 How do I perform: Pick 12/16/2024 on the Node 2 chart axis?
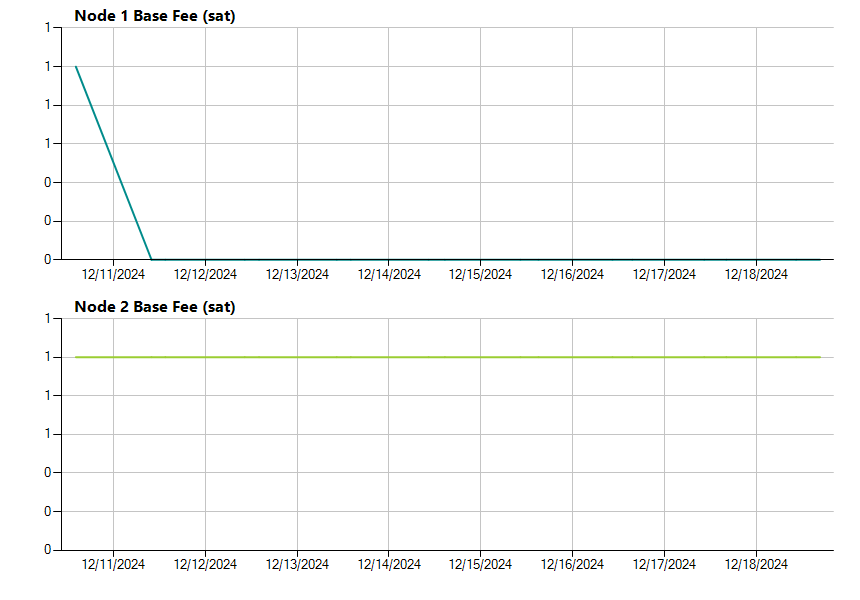tap(572, 564)
